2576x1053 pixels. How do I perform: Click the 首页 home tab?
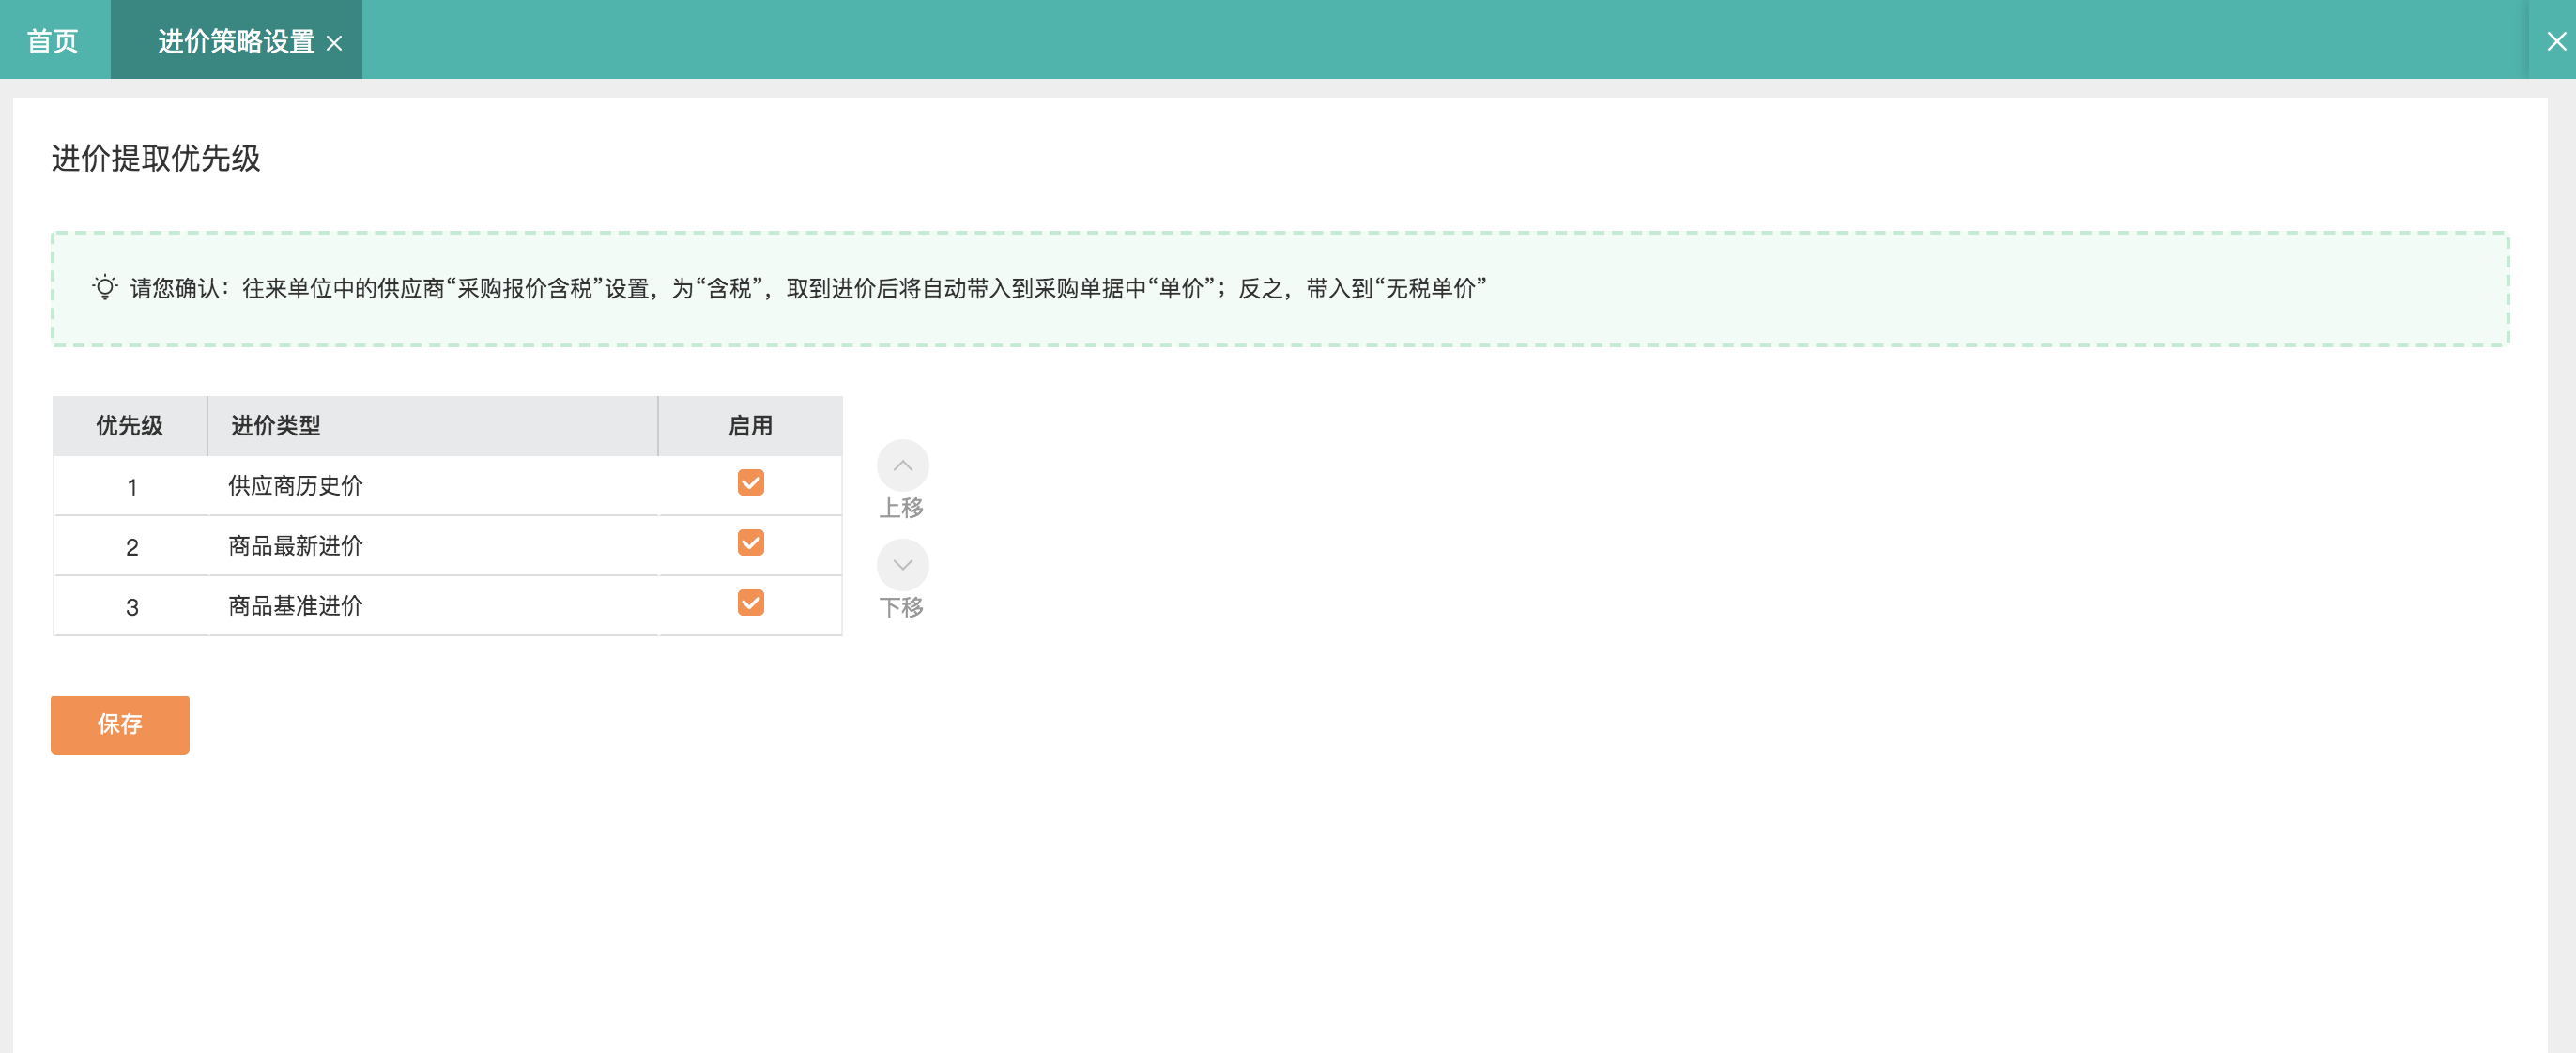coord(56,43)
